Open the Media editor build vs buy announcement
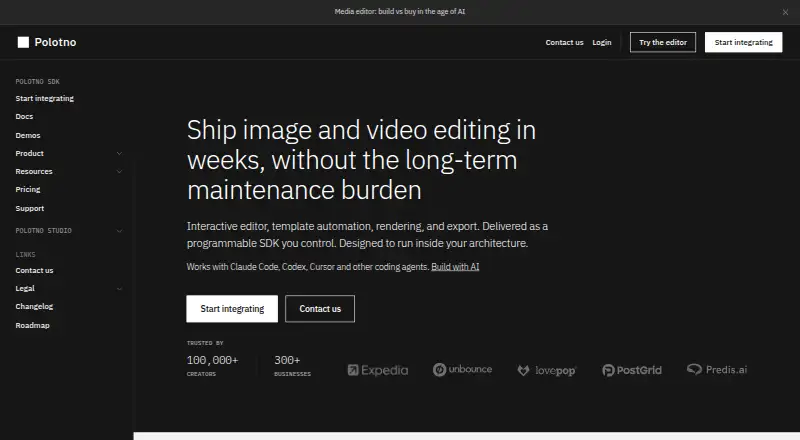Screen dimensions: 800x440 click(x=399, y=11)
